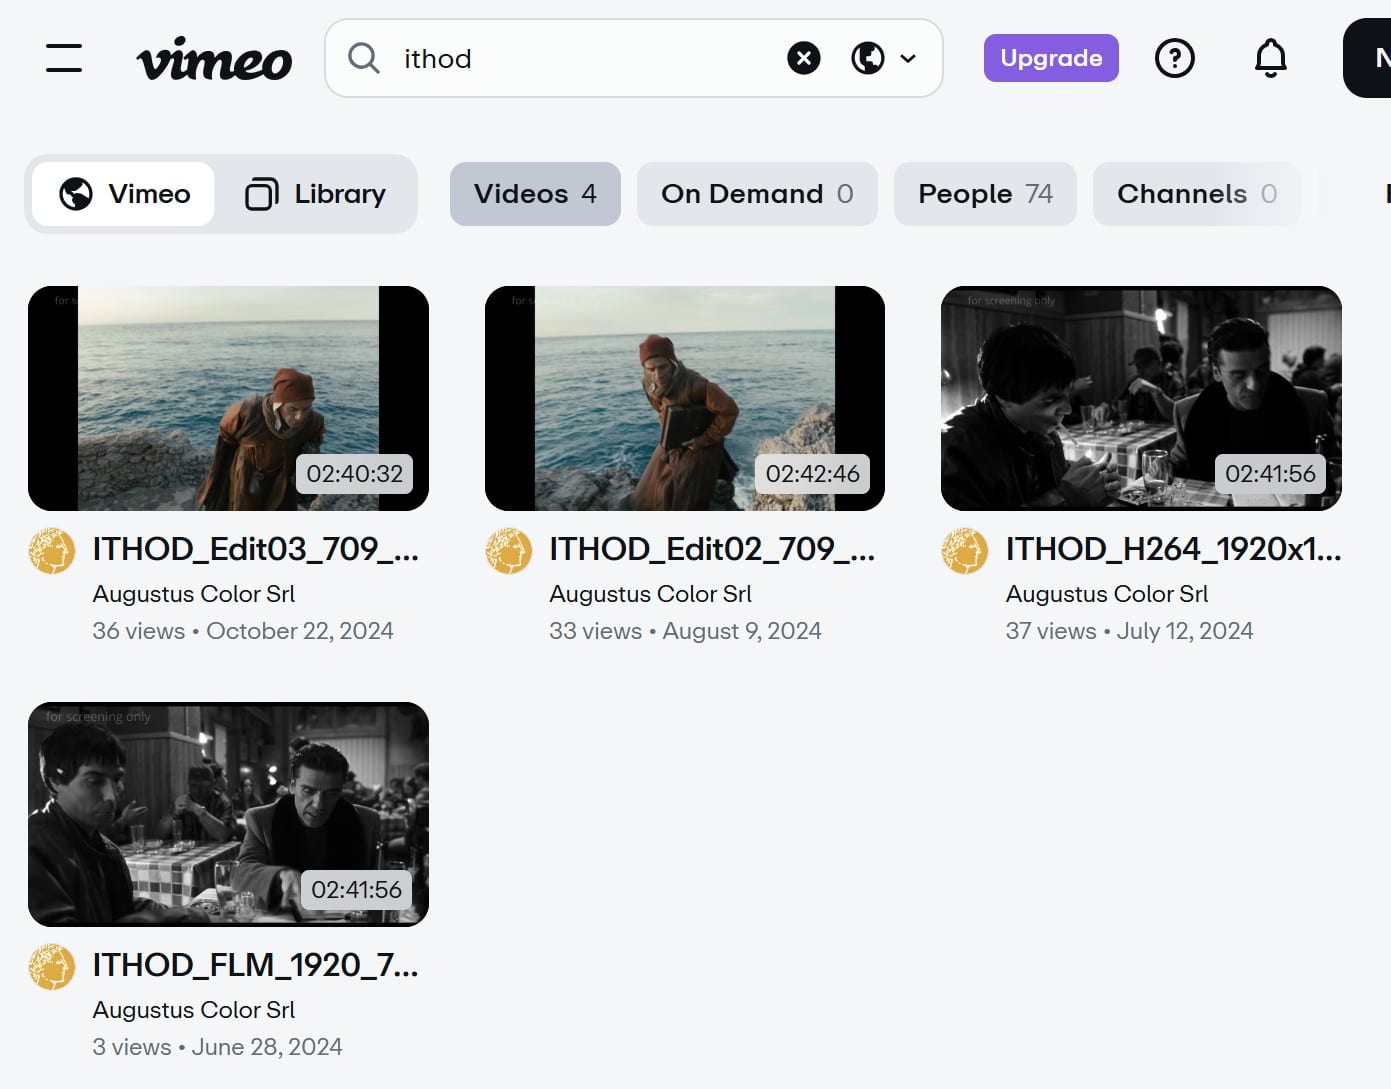This screenshot has height=1089, width=1391.
Task: Switch to Library search scope
Action: coord(316,194)
